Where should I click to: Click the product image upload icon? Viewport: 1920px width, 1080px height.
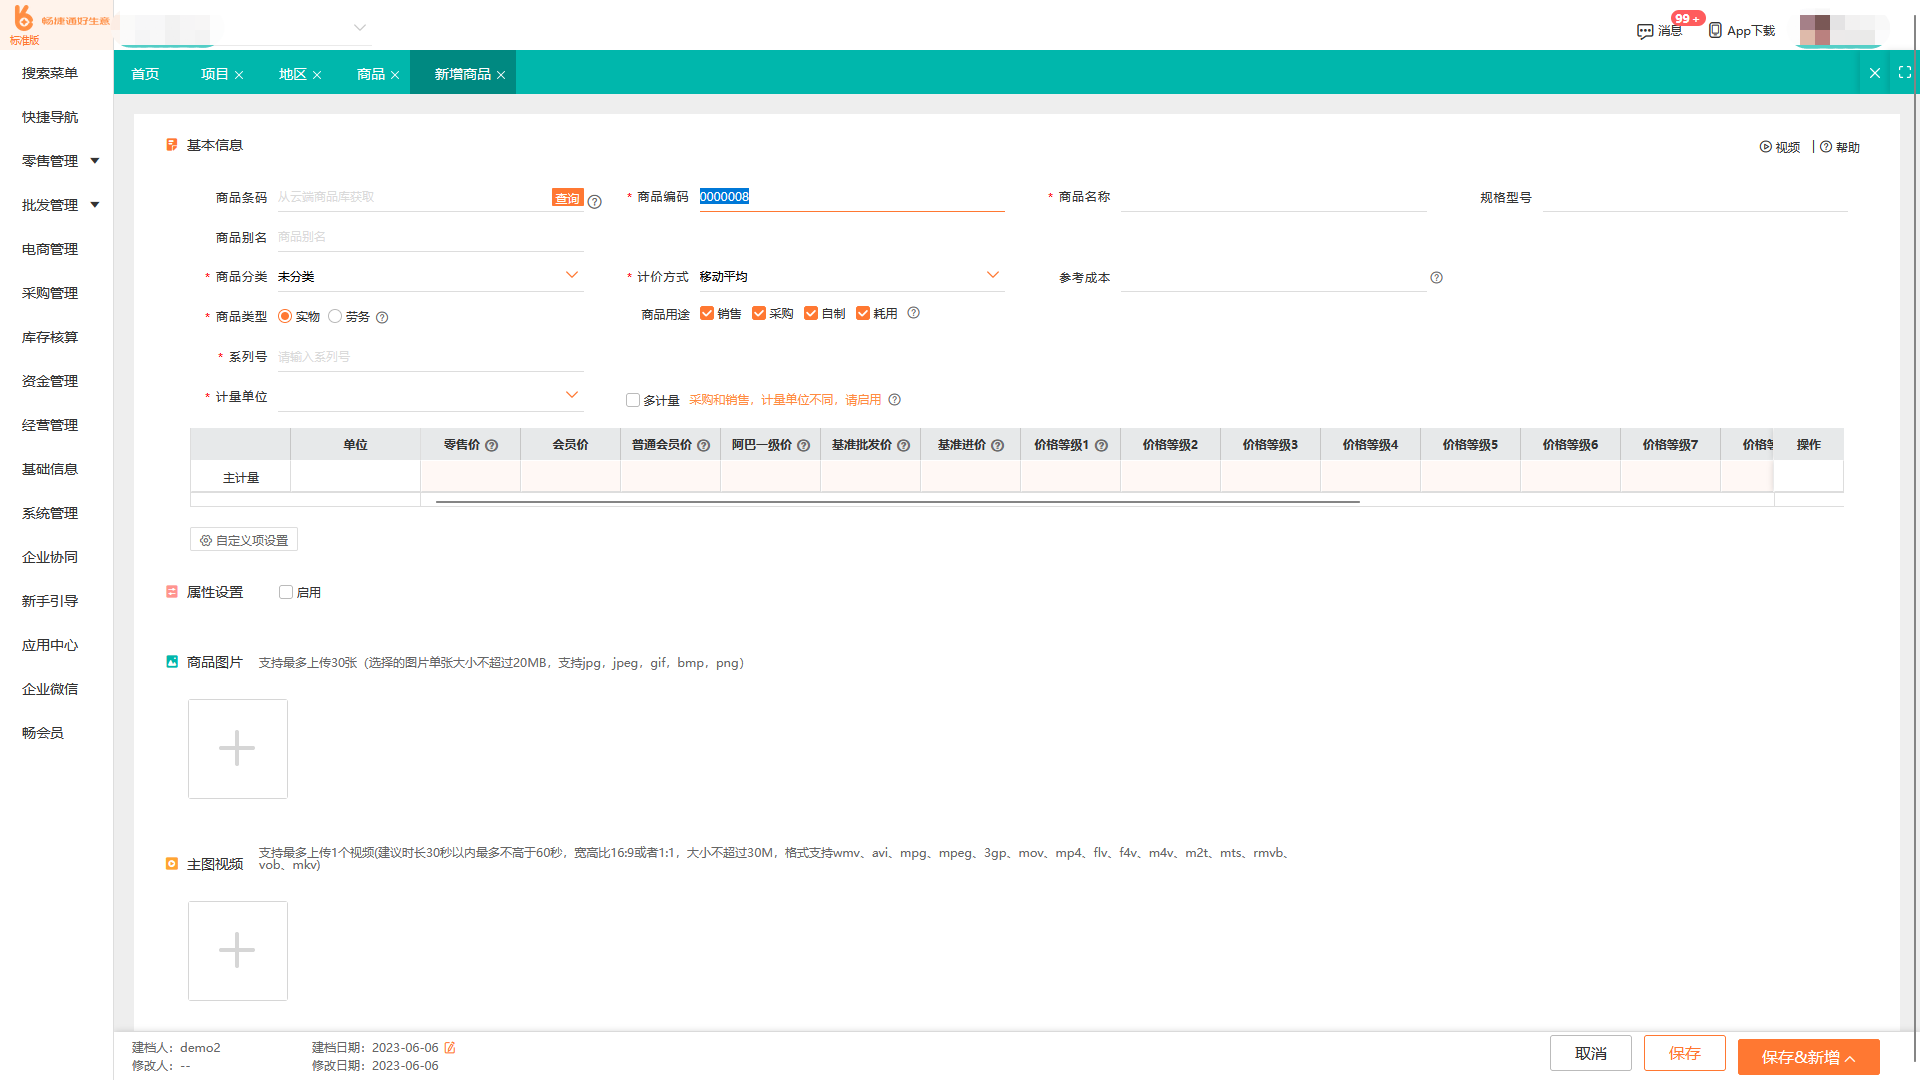tap(239, 748)
